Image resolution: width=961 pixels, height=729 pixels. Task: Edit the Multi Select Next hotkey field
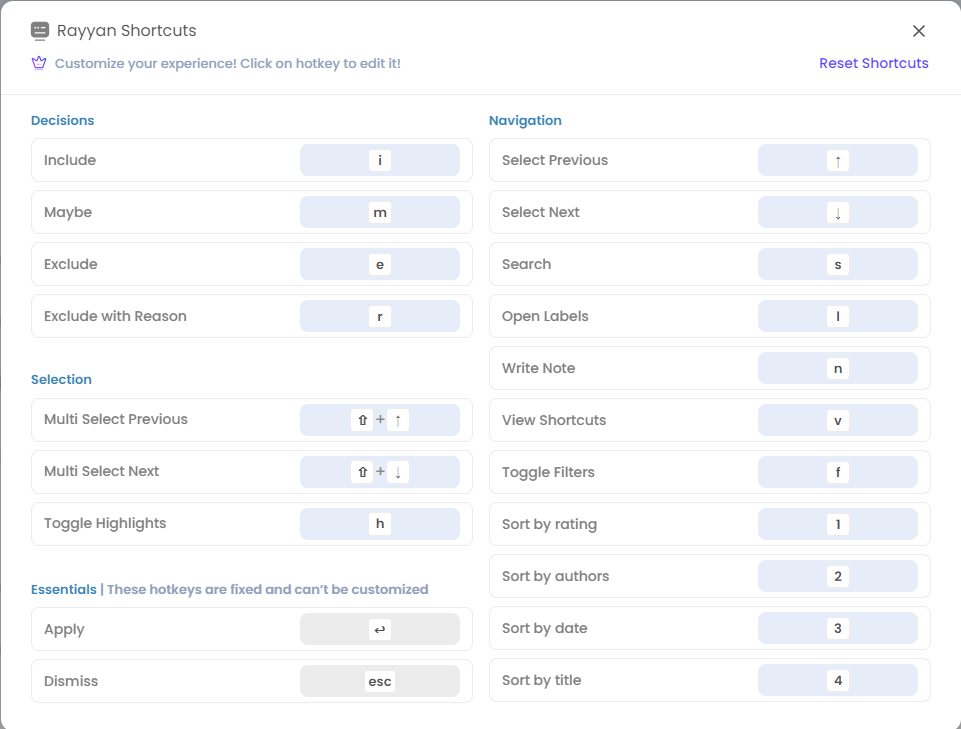380,472
